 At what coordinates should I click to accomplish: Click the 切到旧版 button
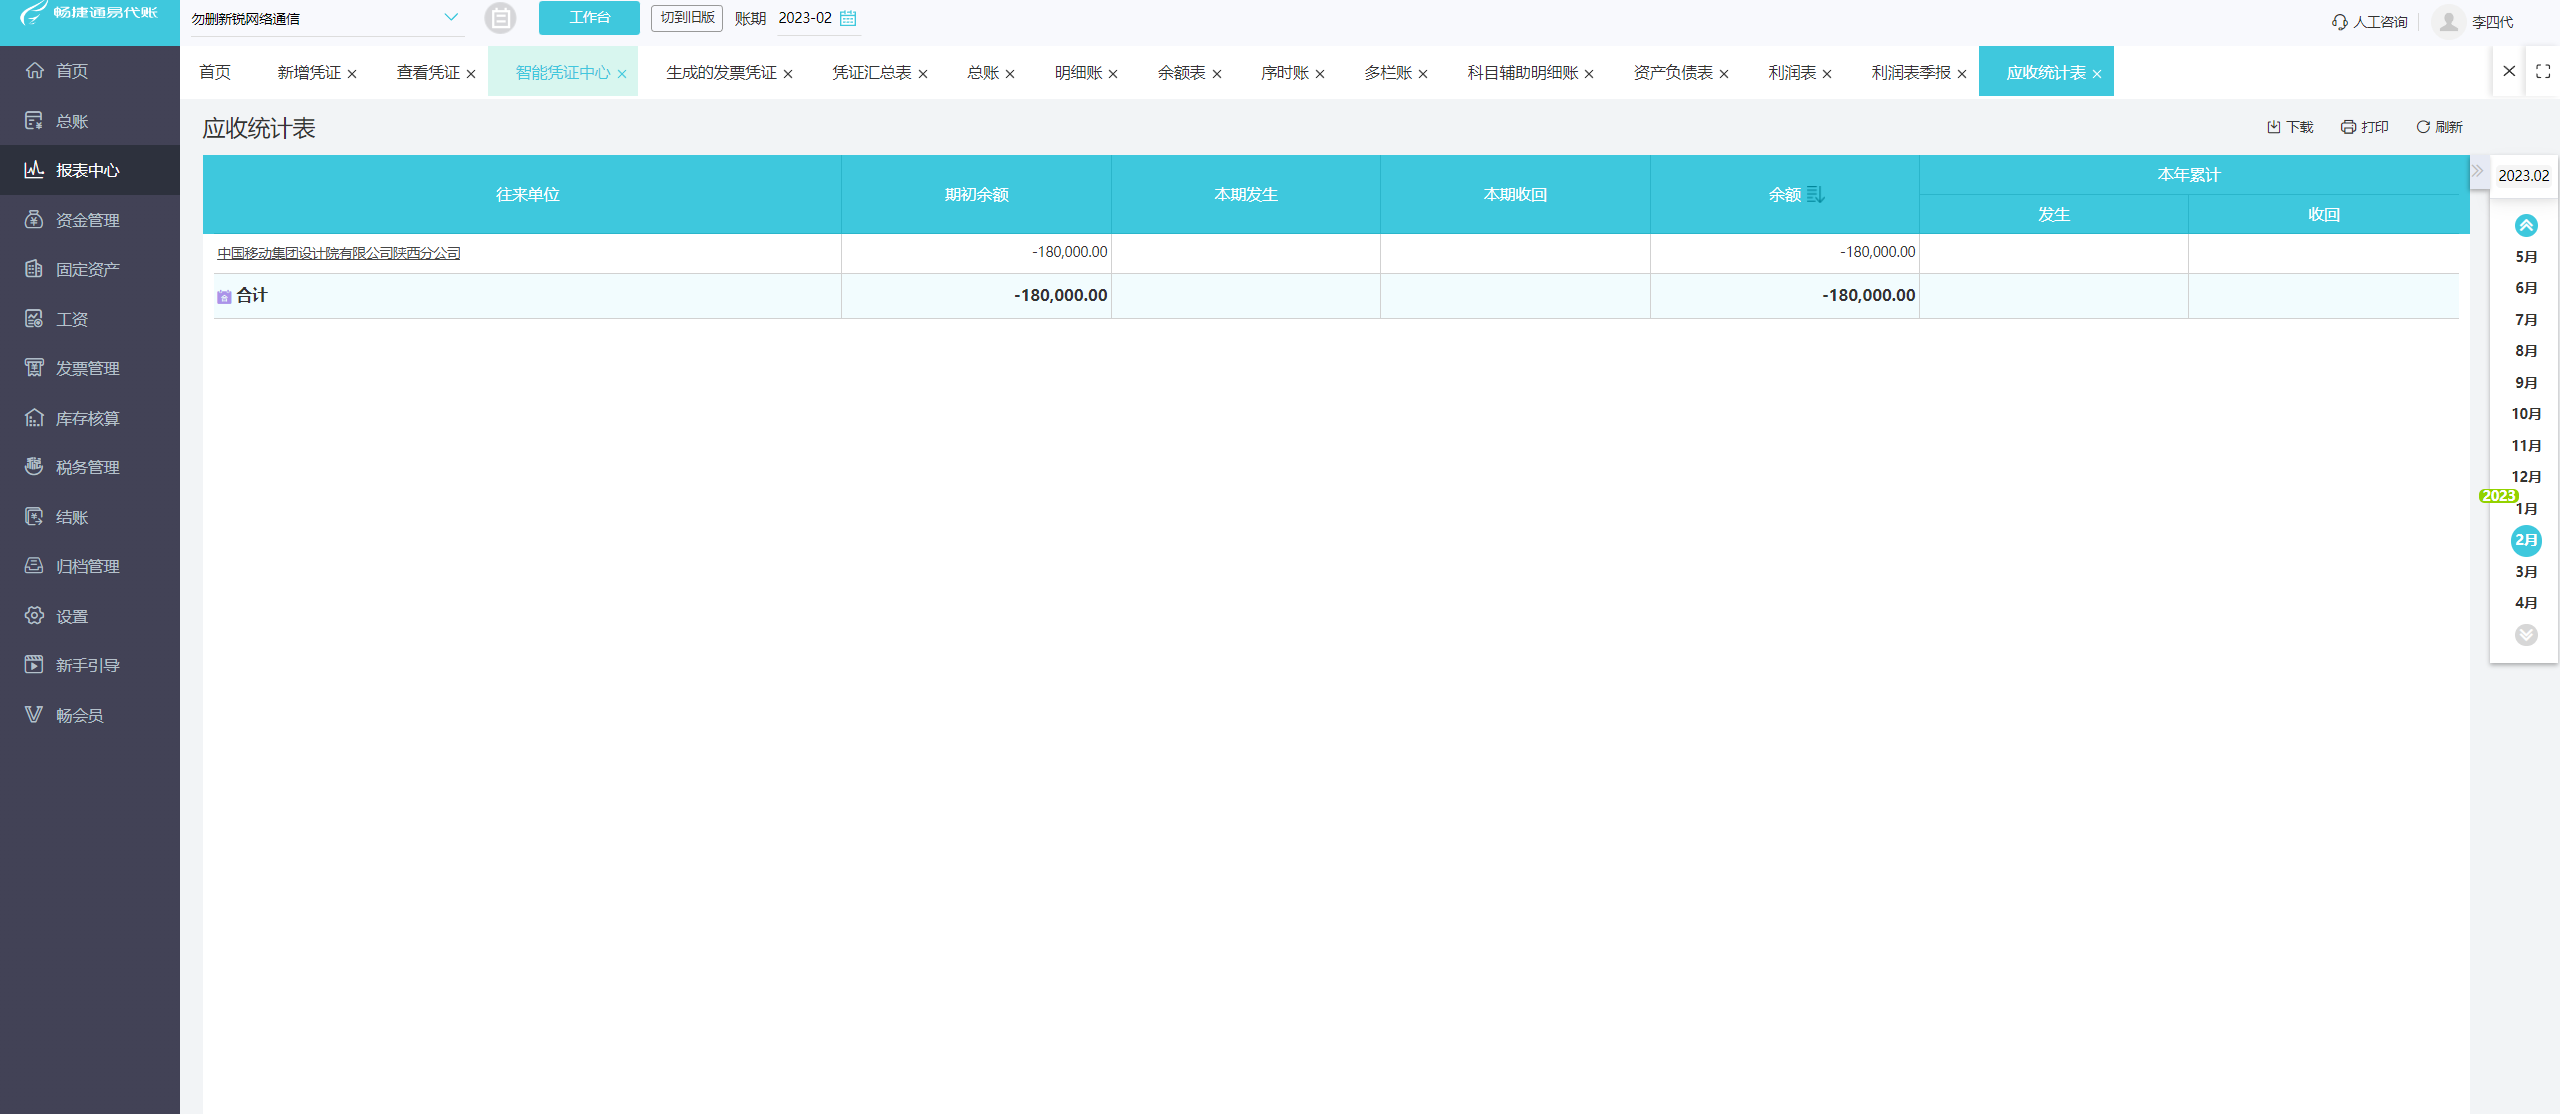[687, 18]
